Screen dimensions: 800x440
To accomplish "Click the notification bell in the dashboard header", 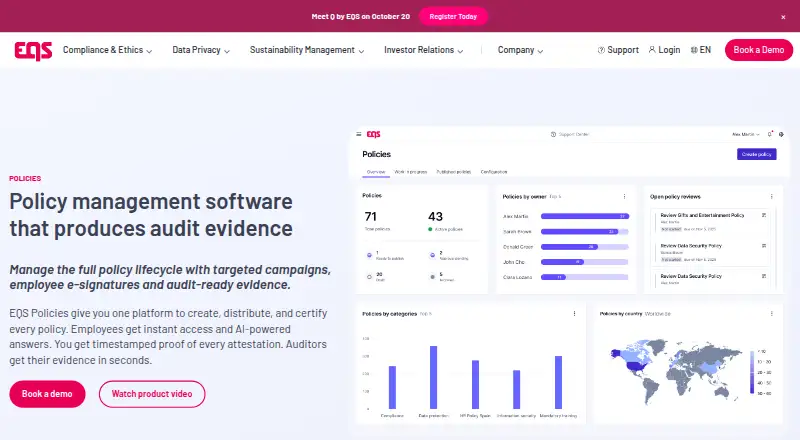I will point(770,134).
